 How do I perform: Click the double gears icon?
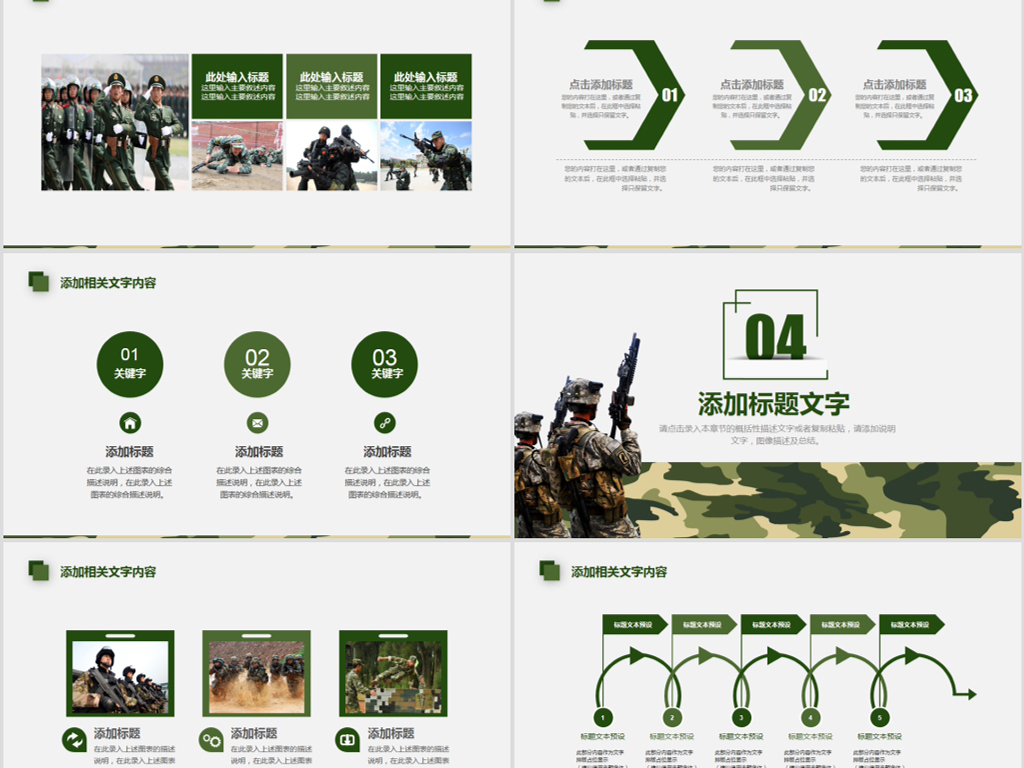pyautogui.click(x=211, y=740)
